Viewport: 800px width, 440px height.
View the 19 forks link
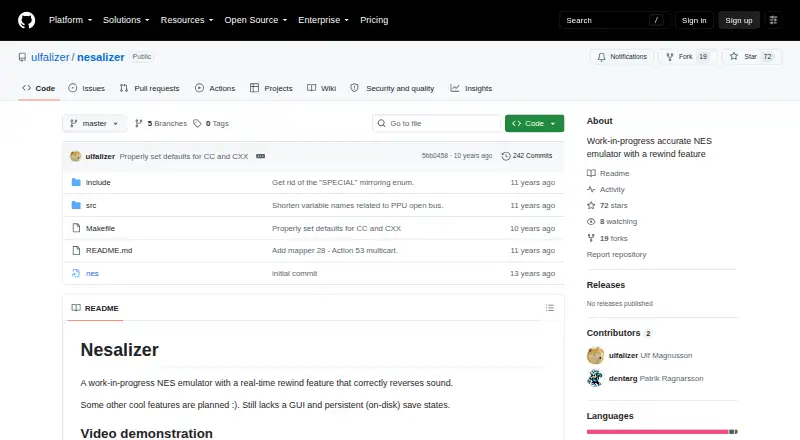607,238
